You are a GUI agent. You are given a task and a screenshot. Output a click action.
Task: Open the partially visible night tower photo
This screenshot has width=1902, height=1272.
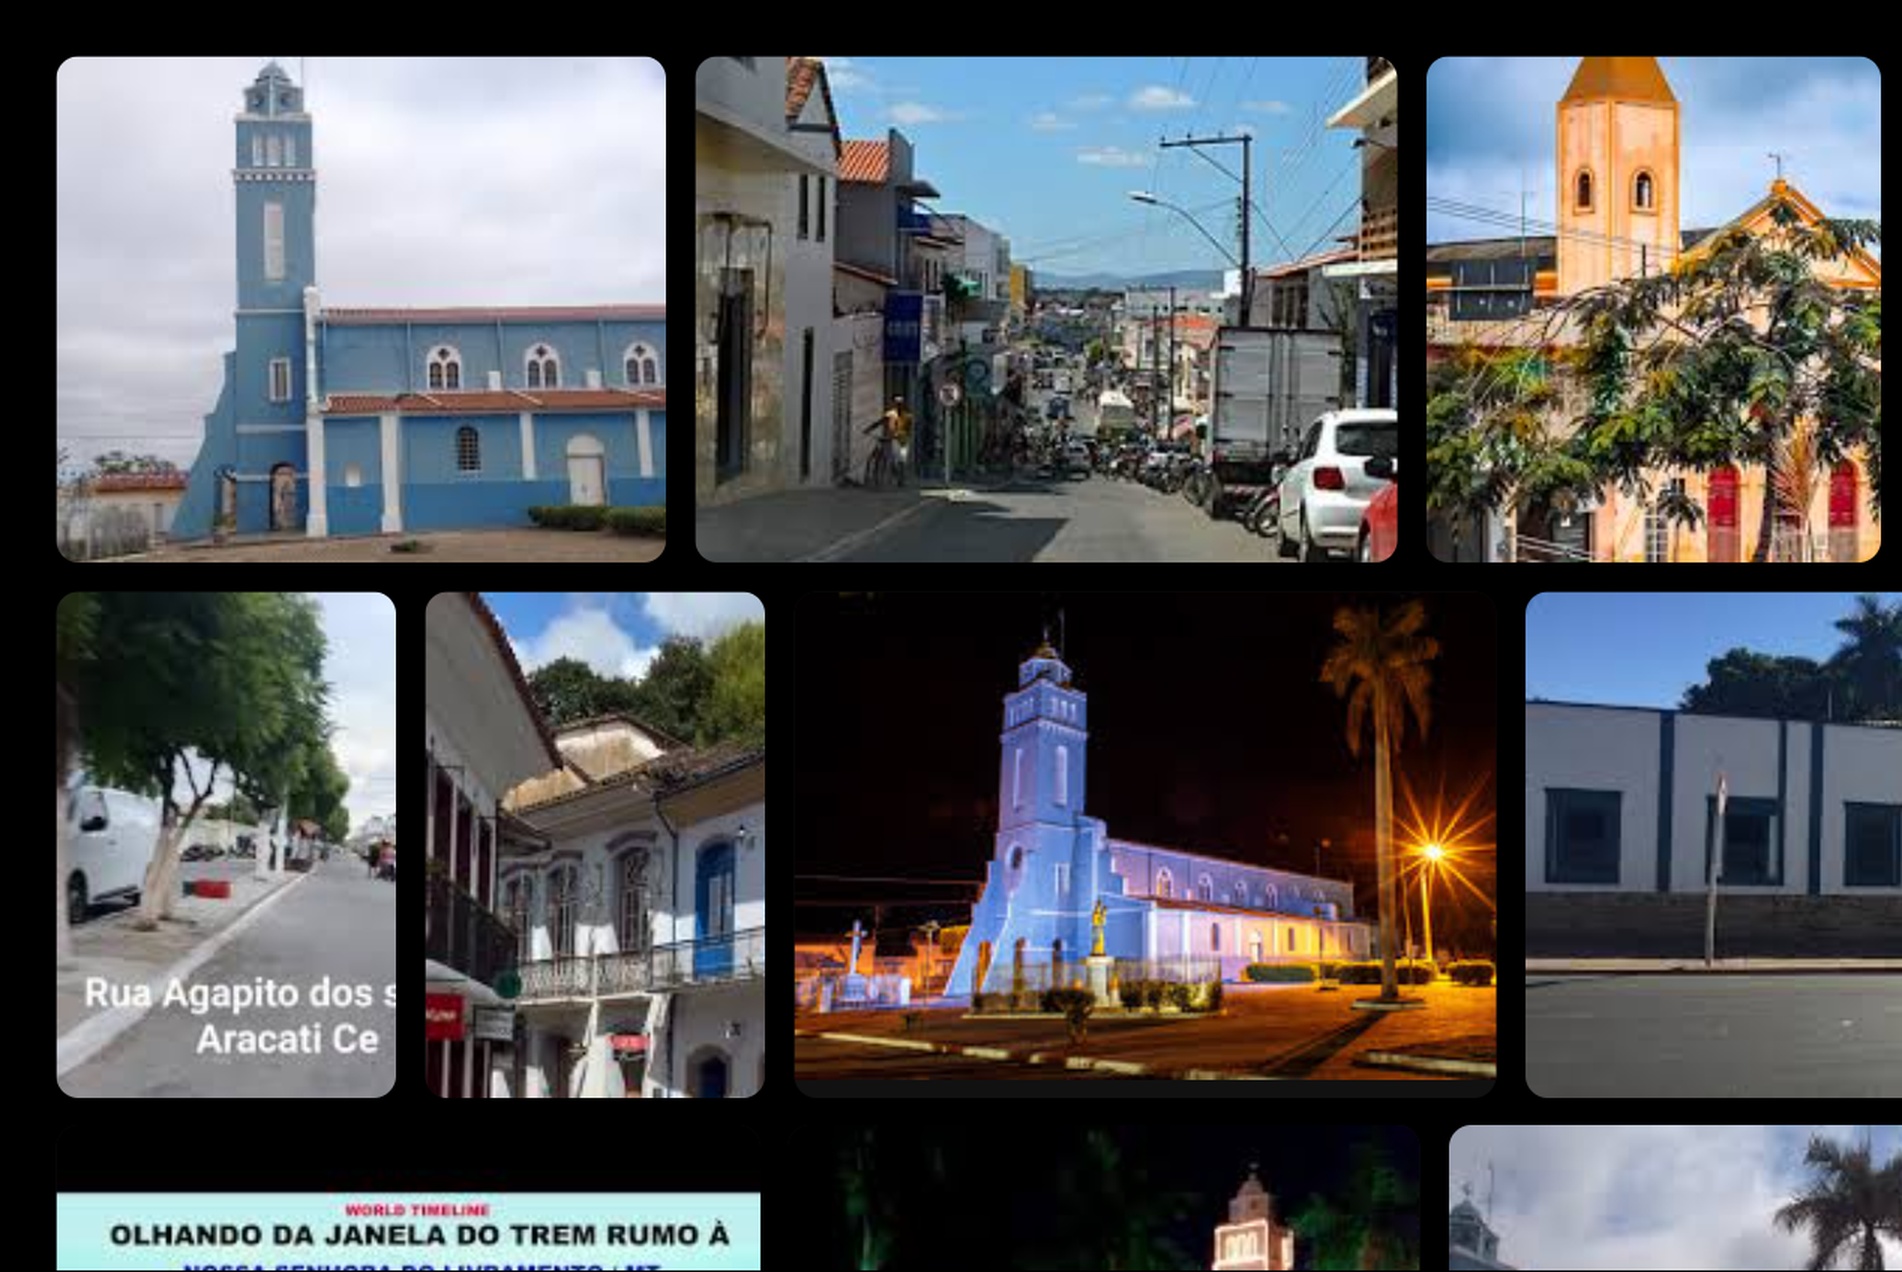pyautogui.click(x=1105, y=1200)
